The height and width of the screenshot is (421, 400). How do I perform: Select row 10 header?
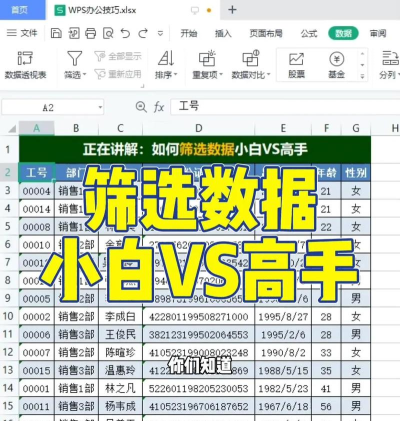click(x=8, y=316)
